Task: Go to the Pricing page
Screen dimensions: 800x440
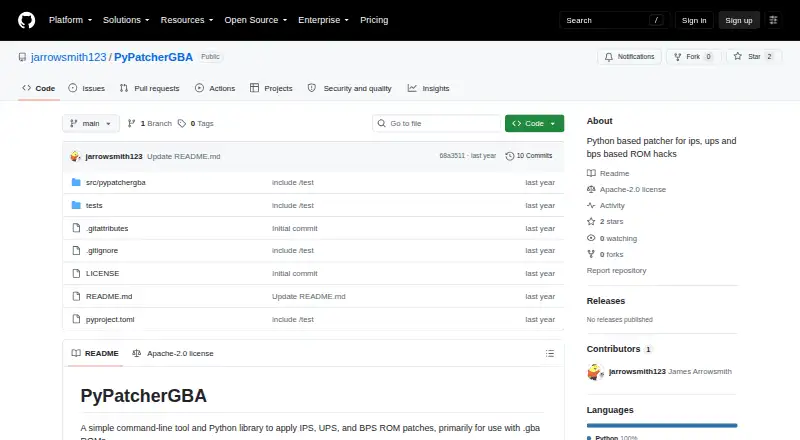Action: [x=374, y=20]
